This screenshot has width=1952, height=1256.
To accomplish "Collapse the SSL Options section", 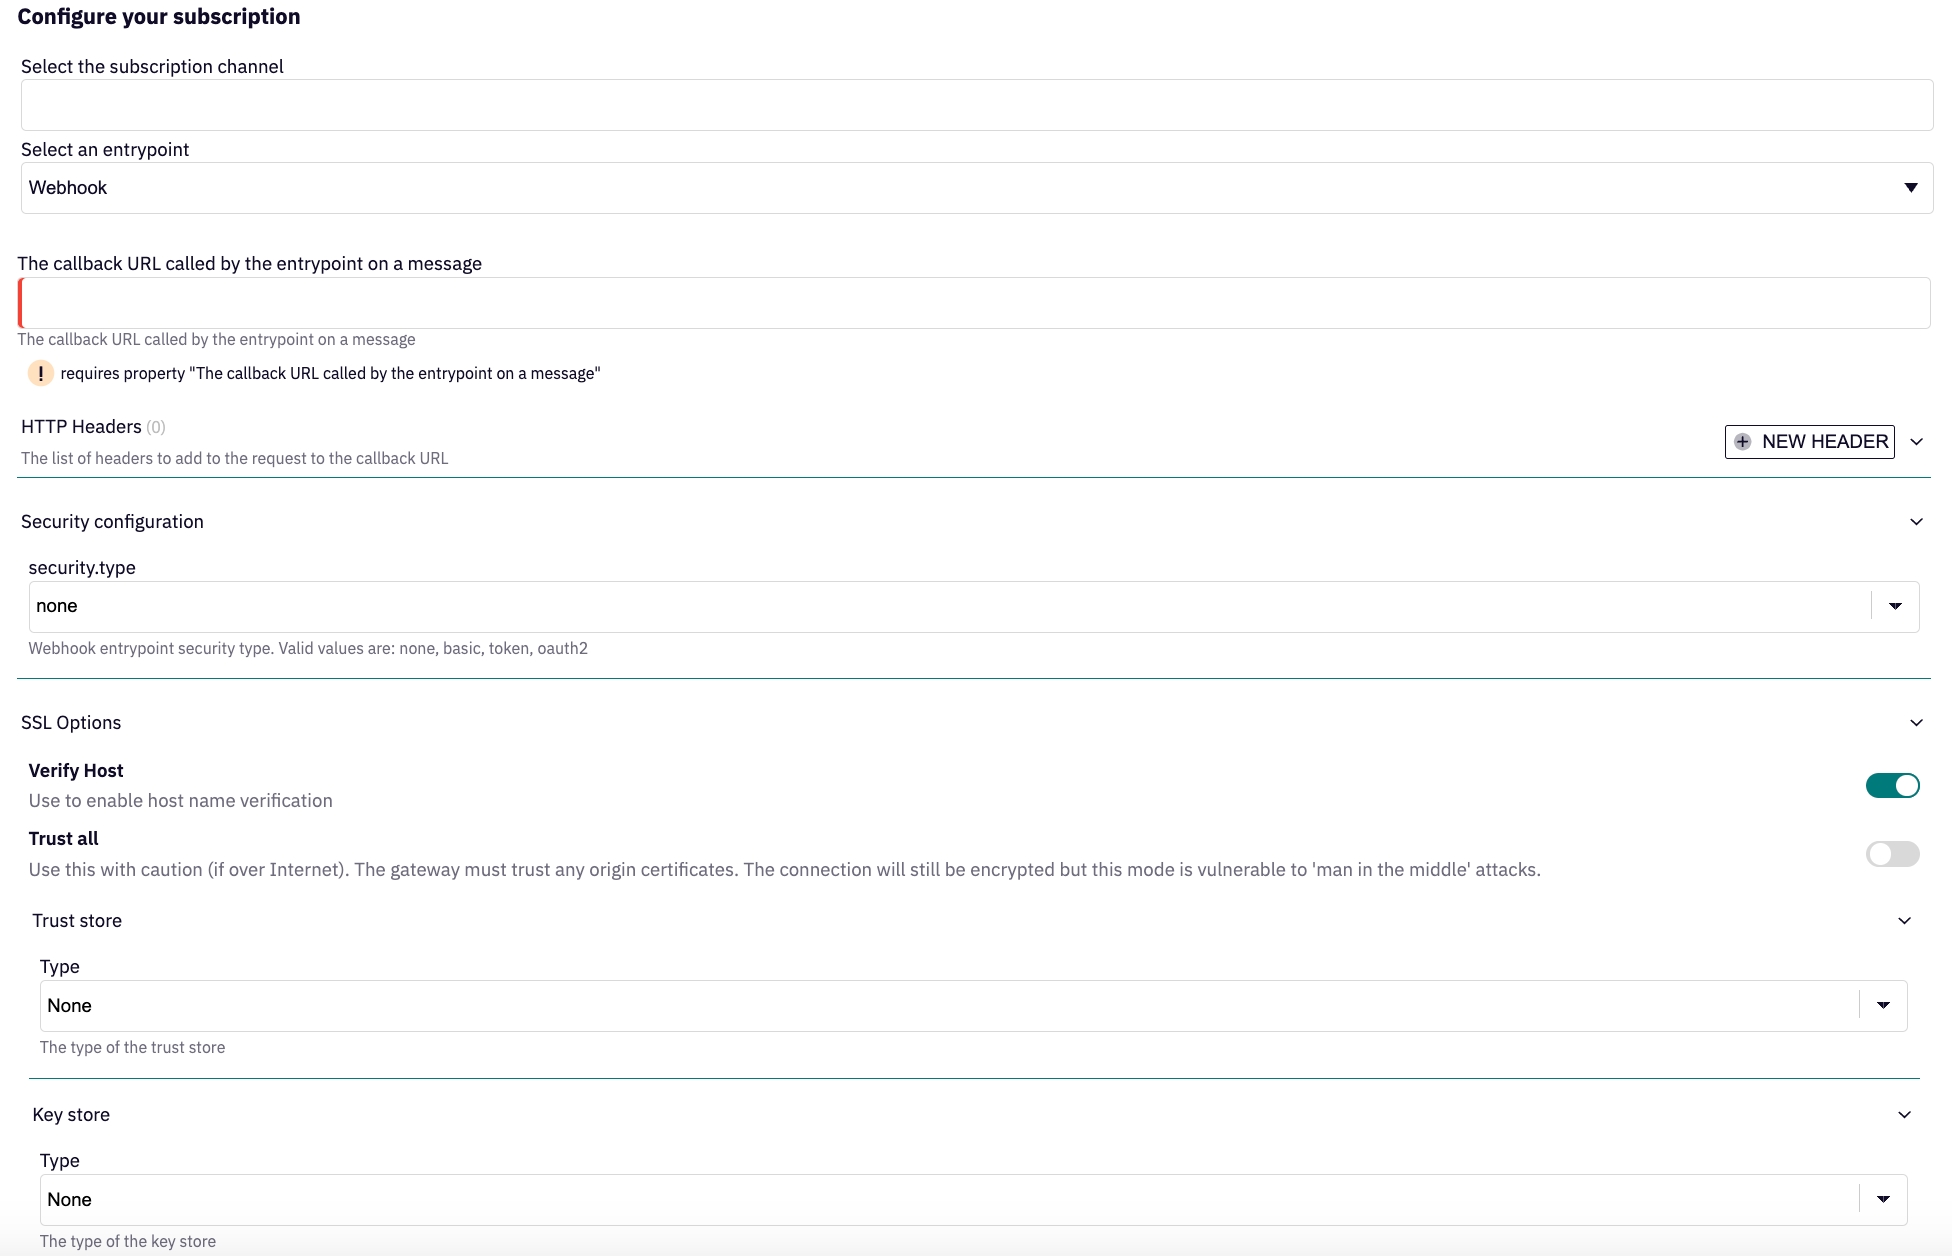I will pos(1916,723).
